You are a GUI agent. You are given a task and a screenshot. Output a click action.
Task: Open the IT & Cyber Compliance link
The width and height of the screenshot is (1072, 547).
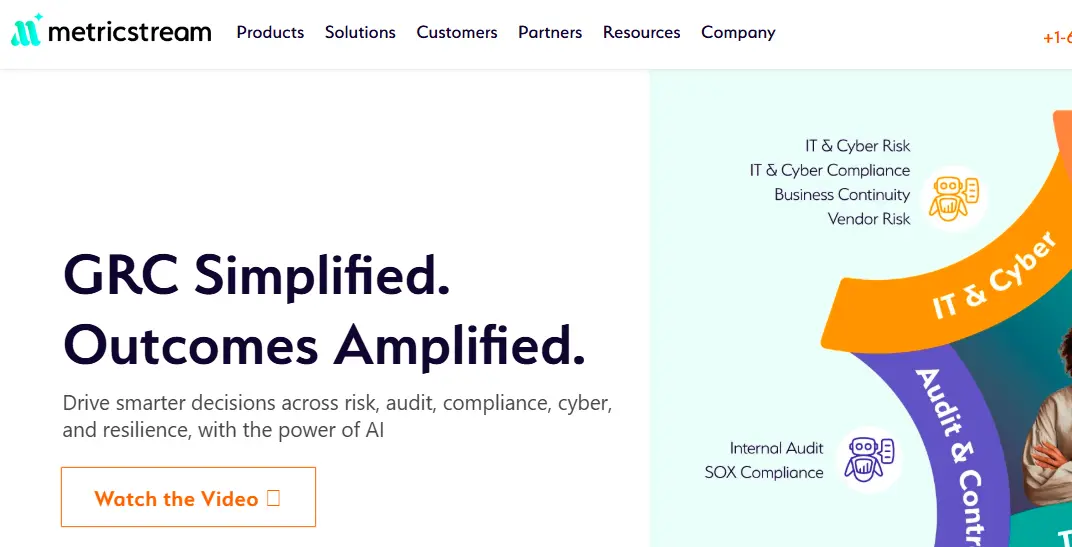(x=830, y=170)
